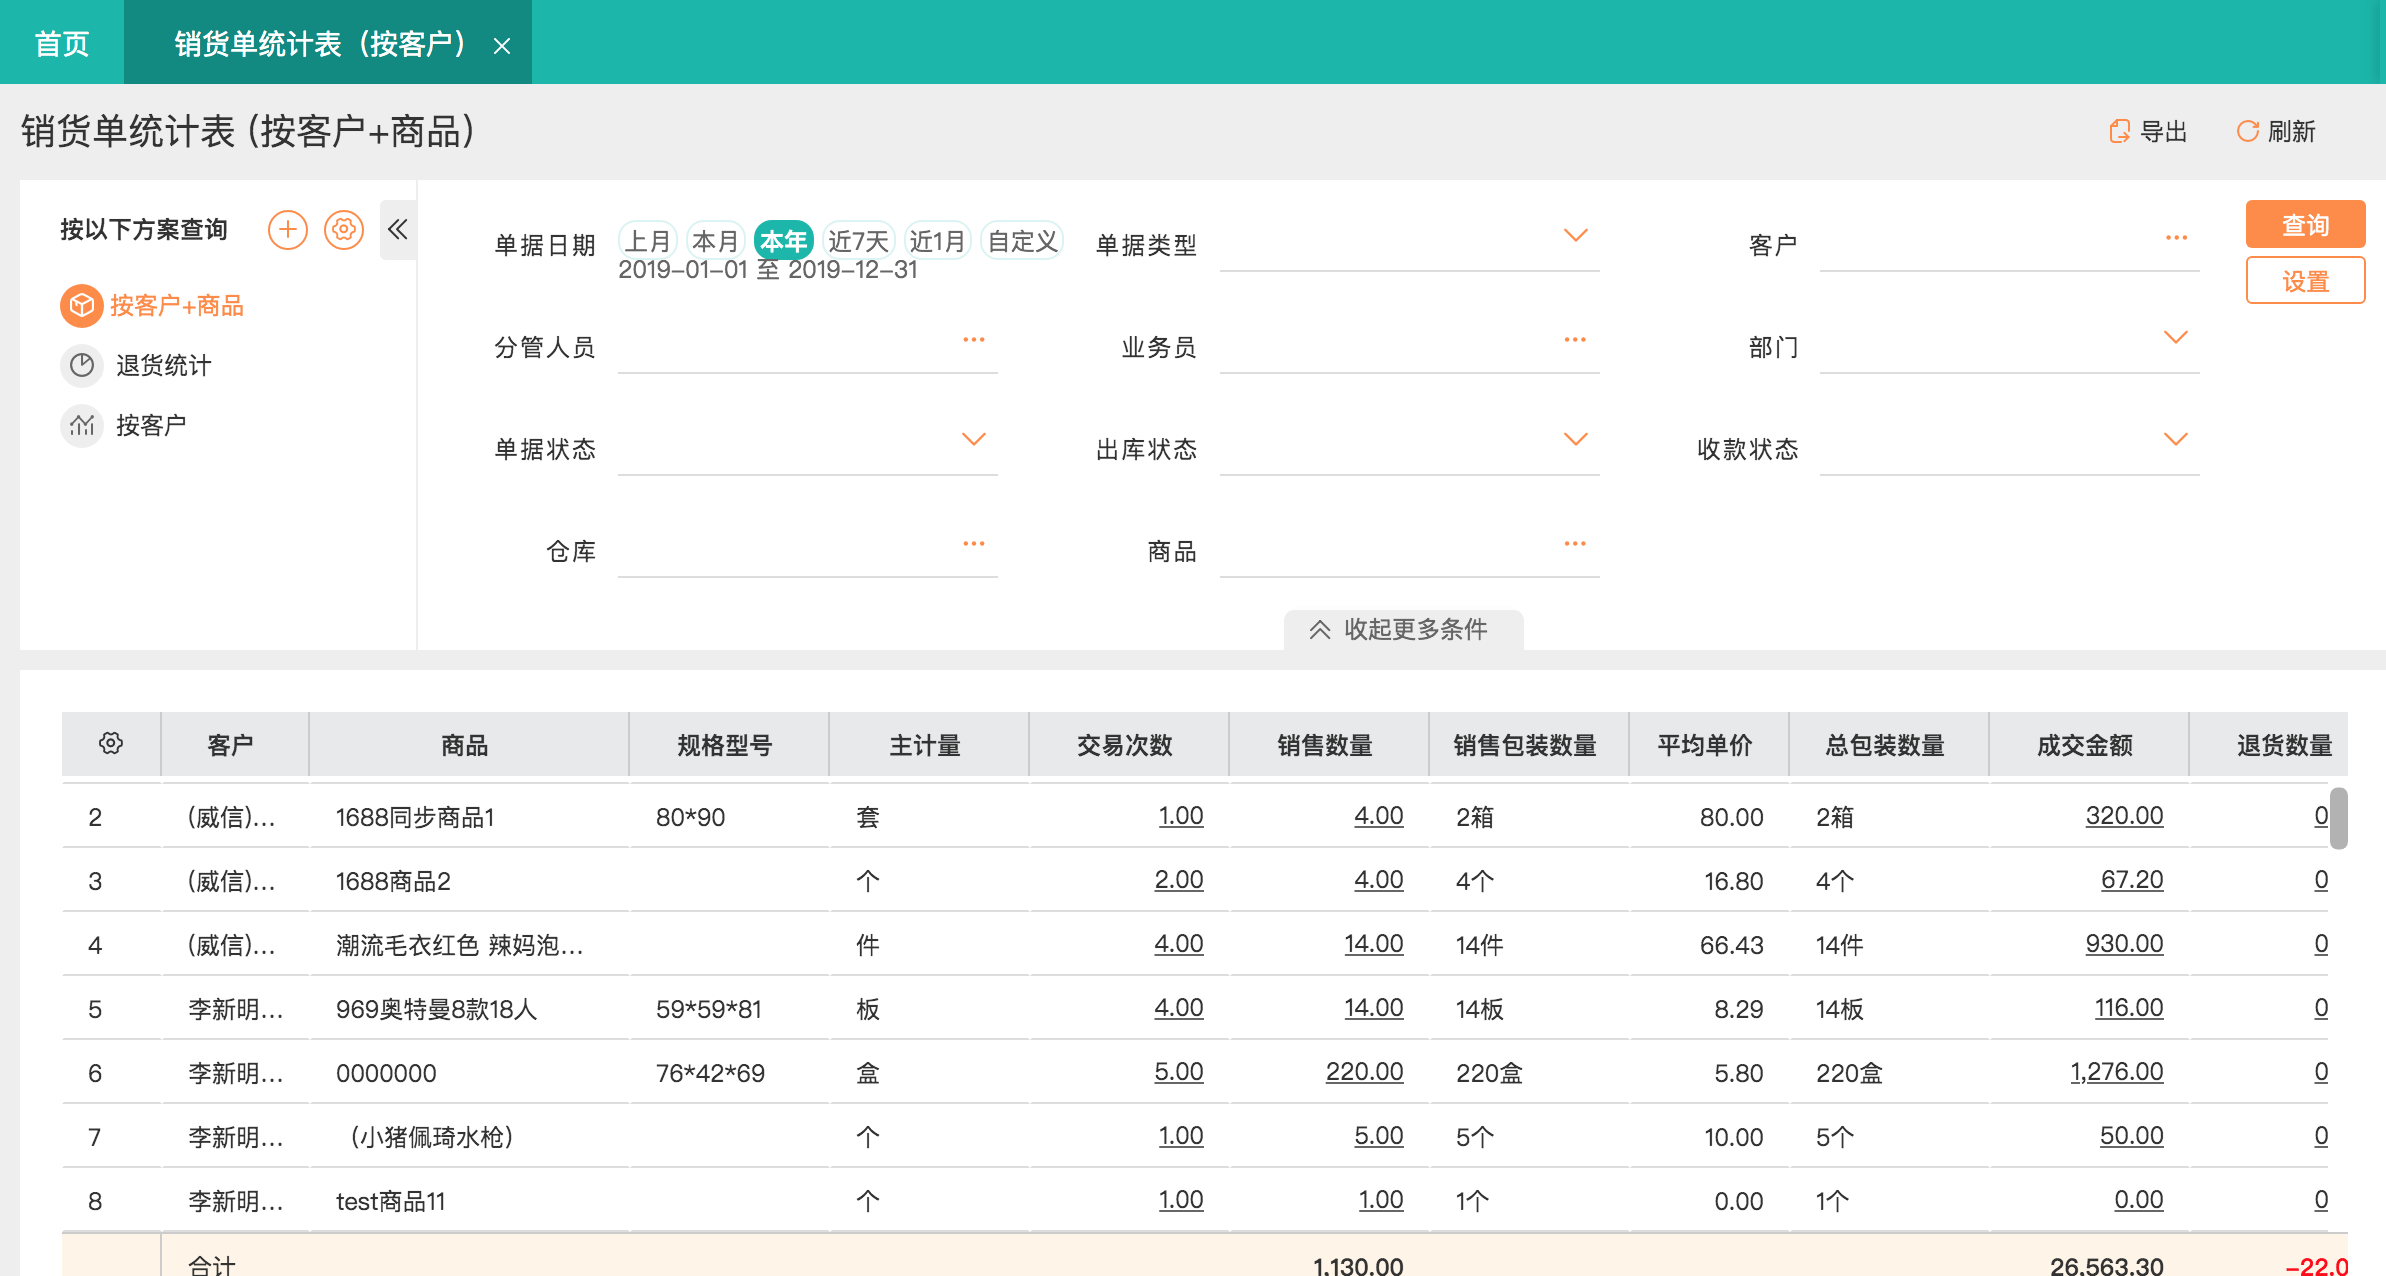Select the 按客户 report icon

pyautogui.click(x=82, y=426)
